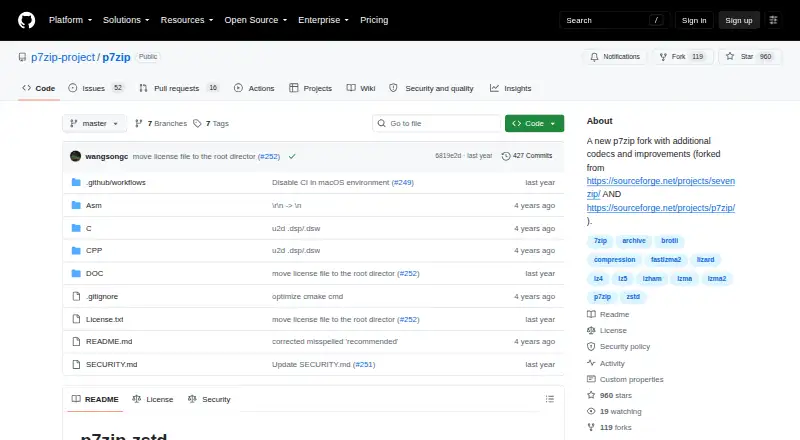This screenshot has width=800, height=440.
Task: Click the Fork button
Action: click(x=682, y=57)
